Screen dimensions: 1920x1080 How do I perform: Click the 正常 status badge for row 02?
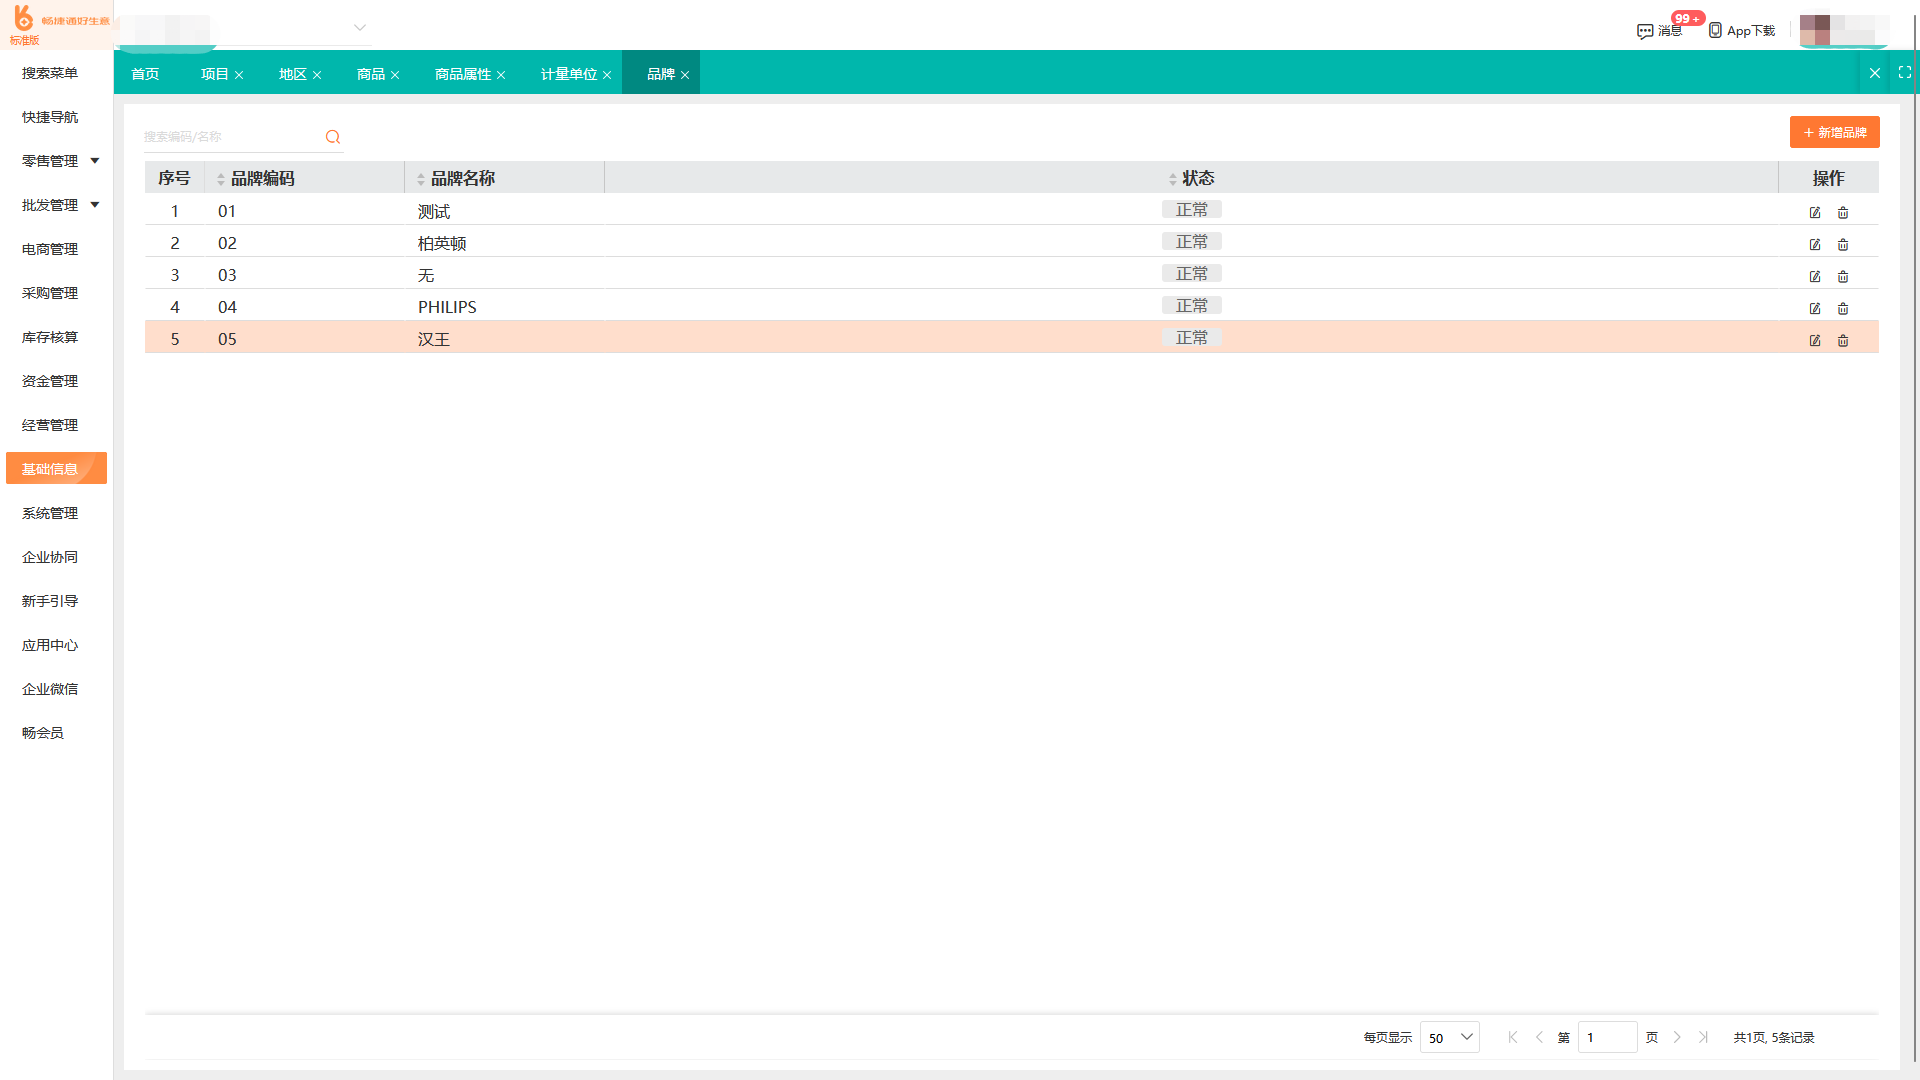(x=1192, y=243)
